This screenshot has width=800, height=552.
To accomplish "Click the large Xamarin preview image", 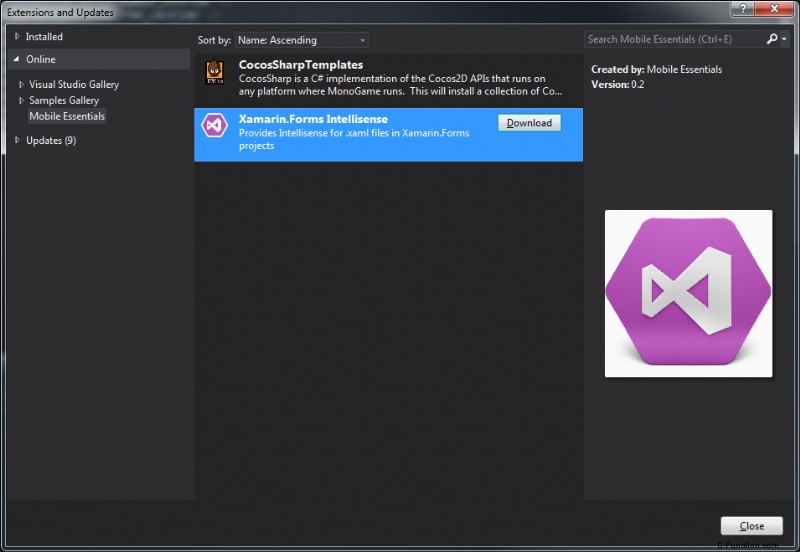I will (688, 293).
